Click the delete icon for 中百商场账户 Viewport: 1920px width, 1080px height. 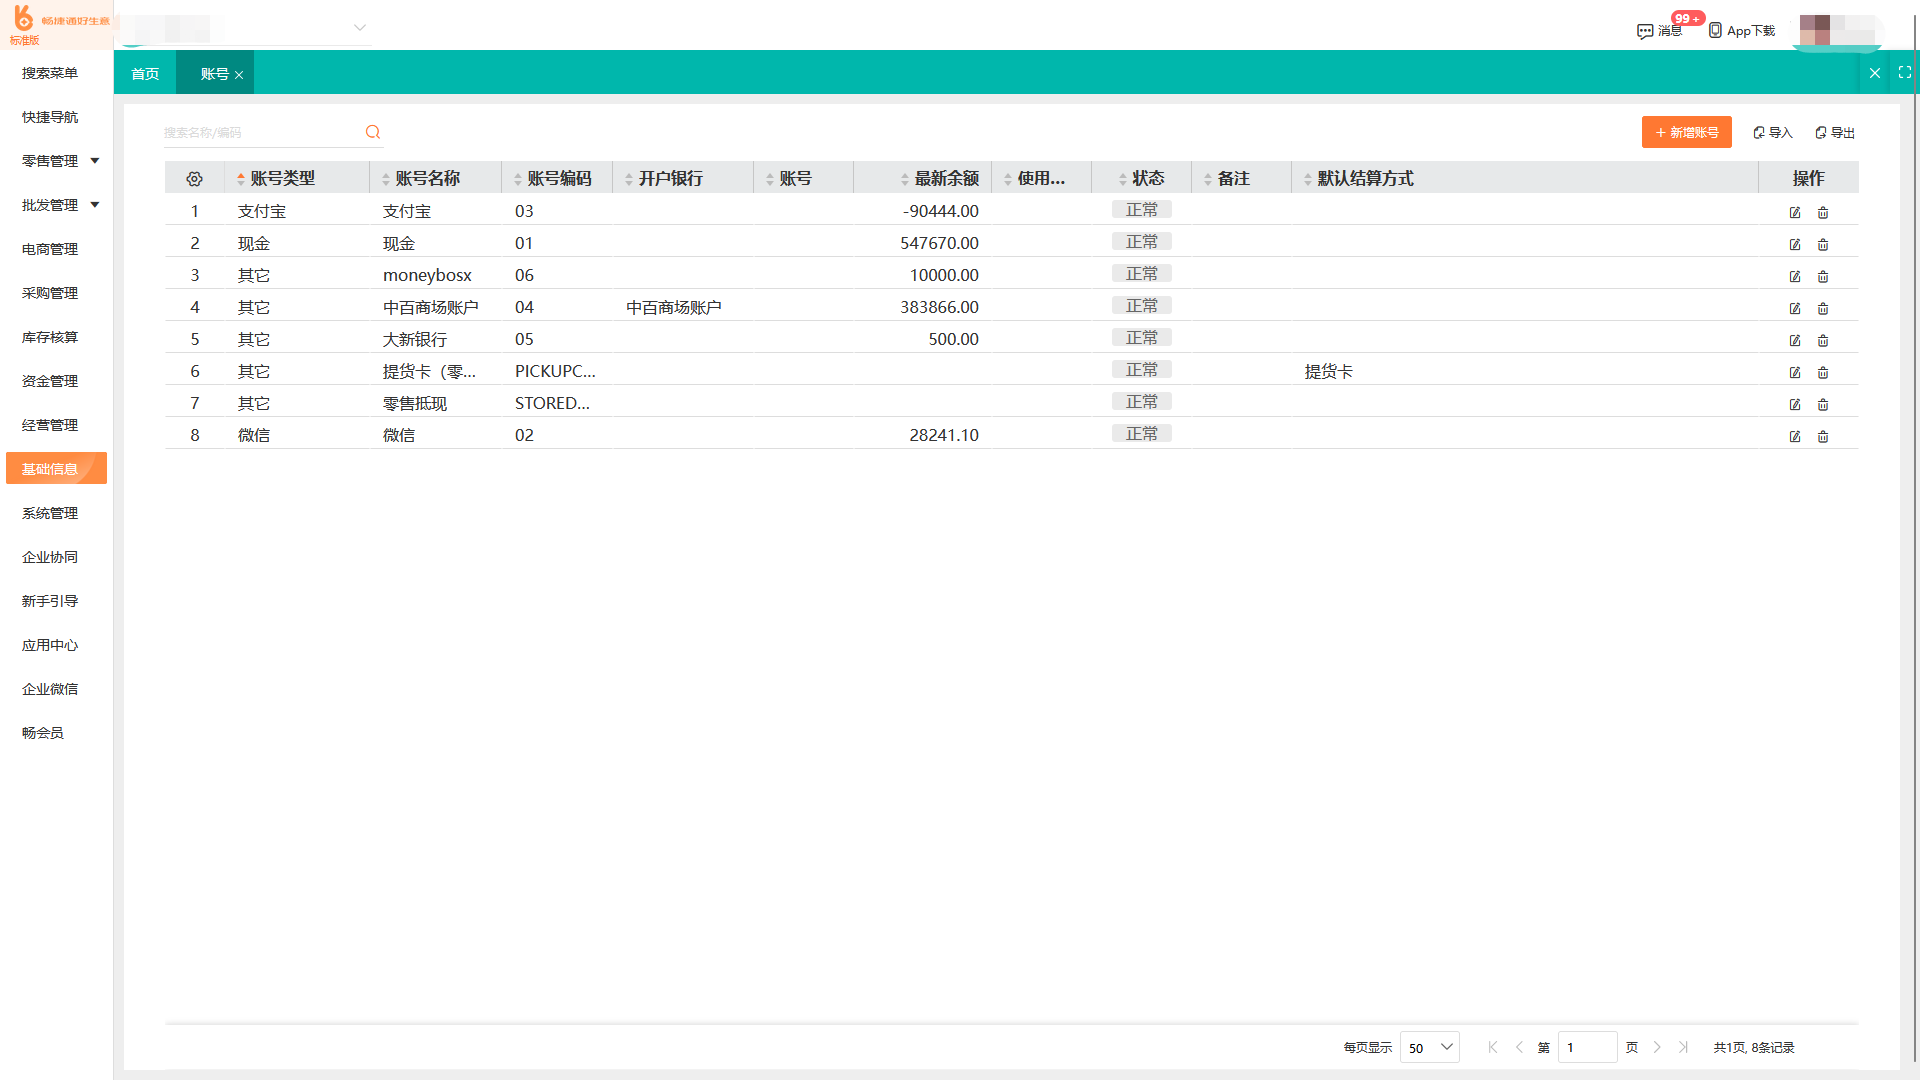[x=1822, y=307]
